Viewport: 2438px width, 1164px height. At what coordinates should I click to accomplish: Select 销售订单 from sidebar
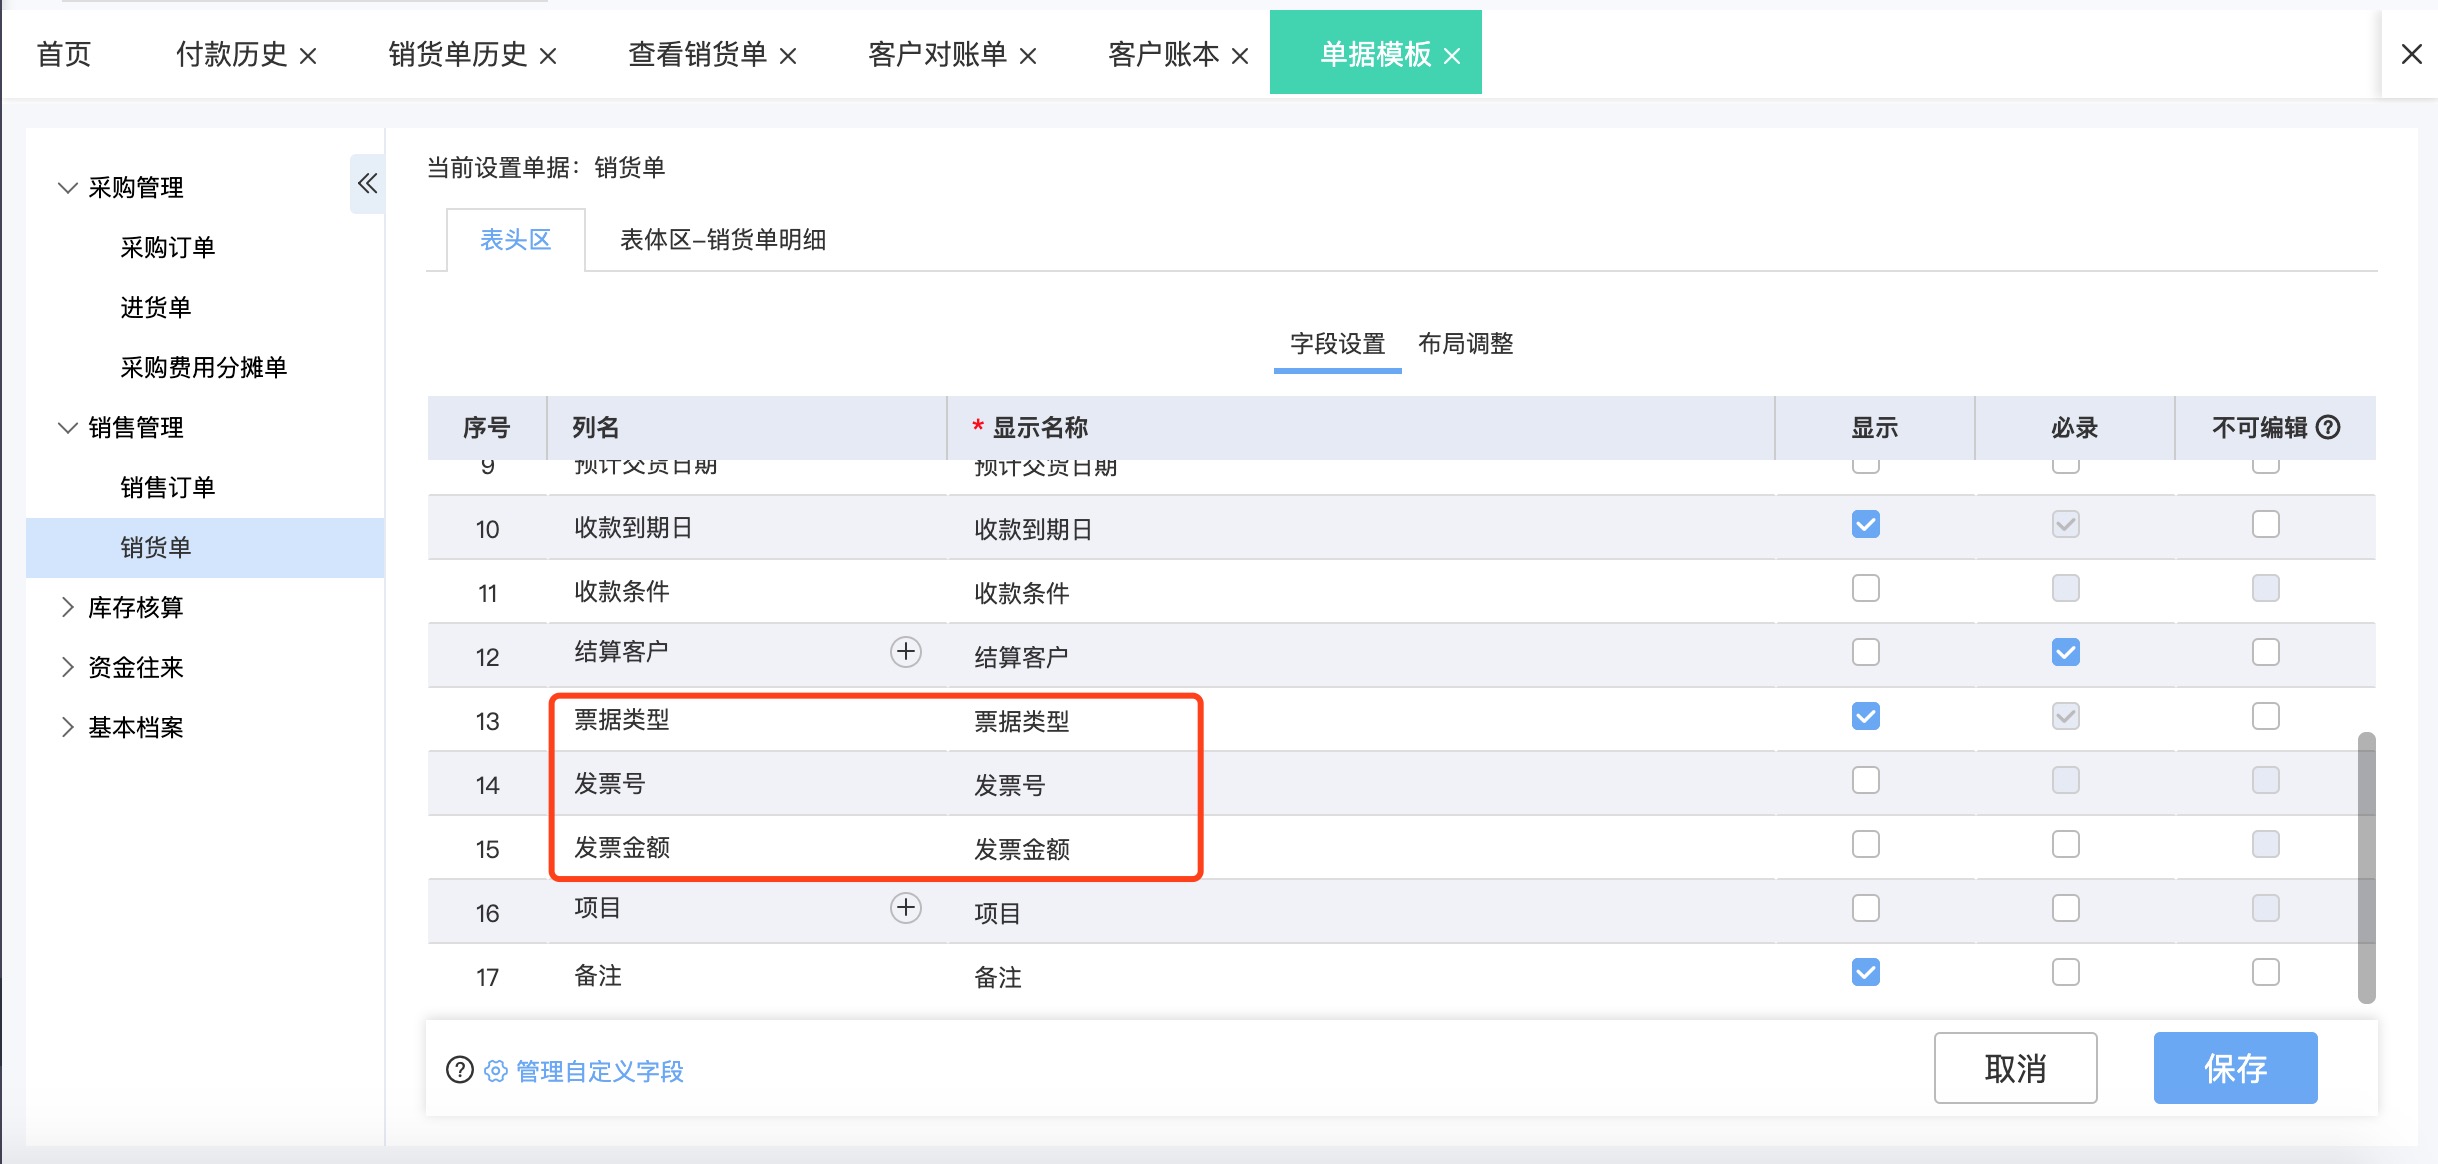tap(166, 486)
